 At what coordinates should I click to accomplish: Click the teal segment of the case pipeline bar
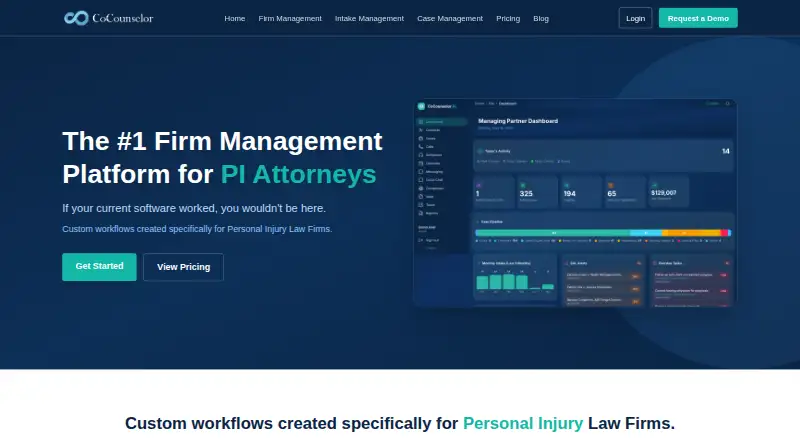pos(553,233)
